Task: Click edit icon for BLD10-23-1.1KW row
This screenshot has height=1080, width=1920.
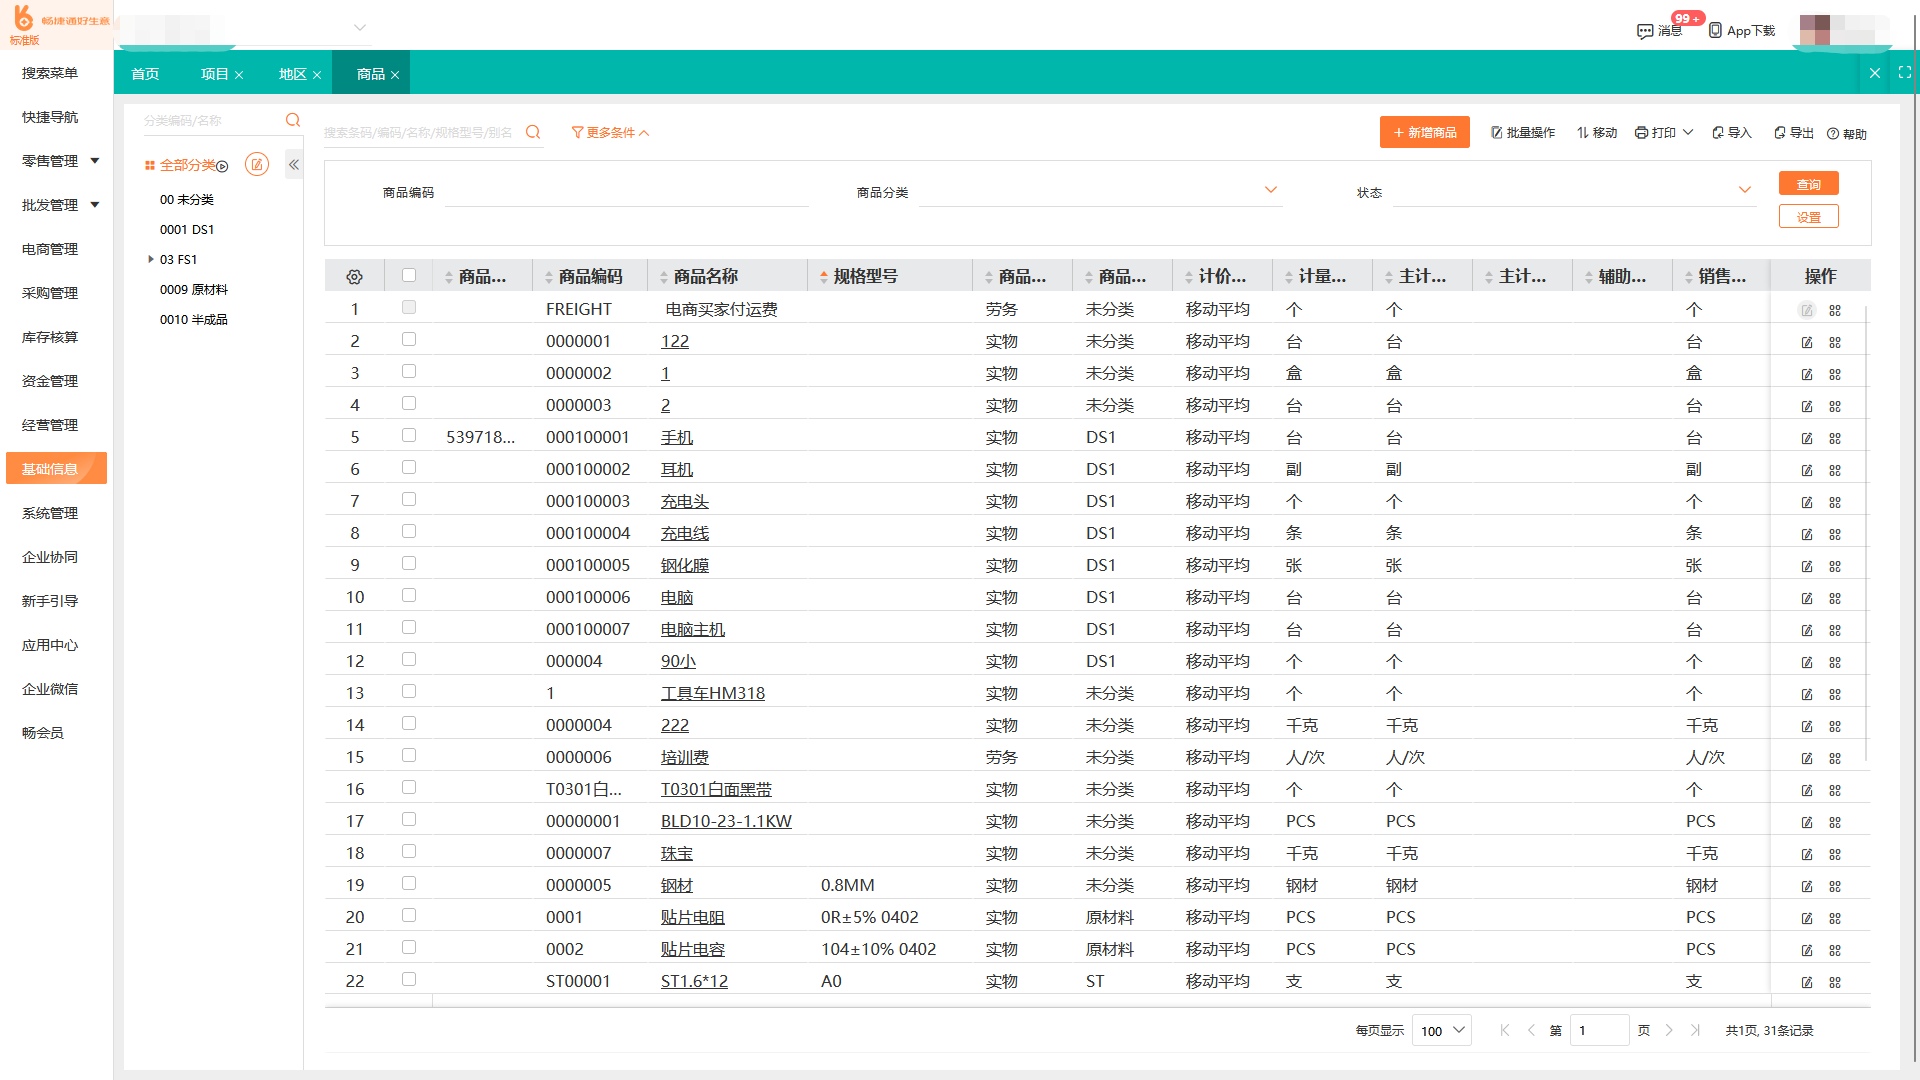Action: pyautogui.click(x=1805, y=822)
